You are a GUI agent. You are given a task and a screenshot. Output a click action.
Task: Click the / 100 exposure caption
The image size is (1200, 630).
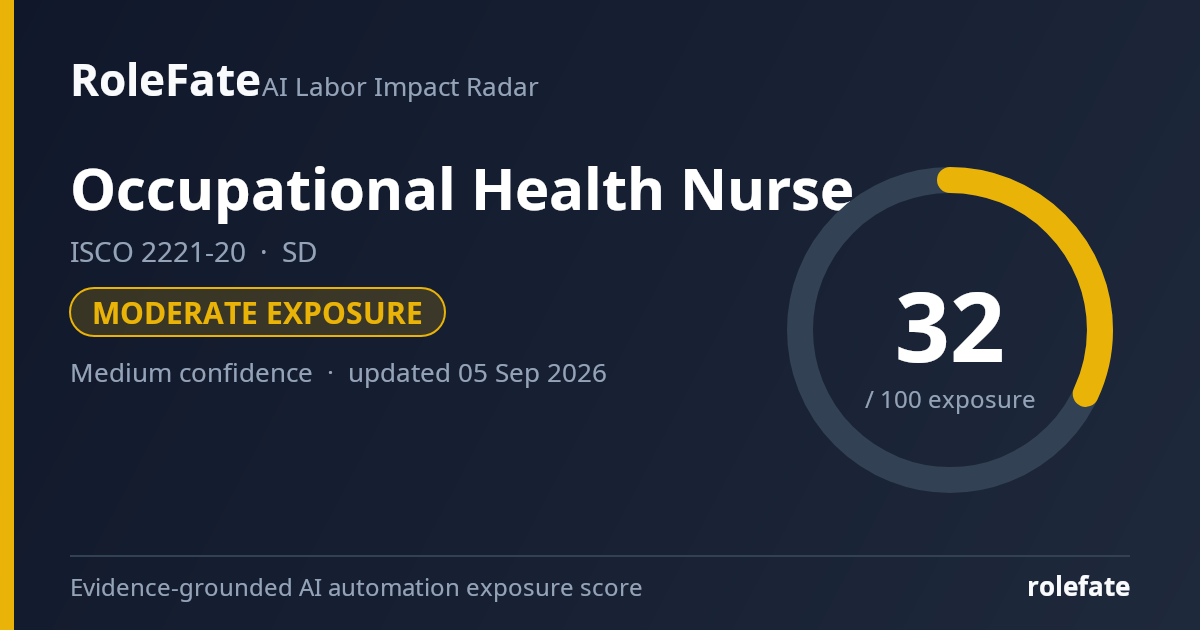tap(950, 400)
